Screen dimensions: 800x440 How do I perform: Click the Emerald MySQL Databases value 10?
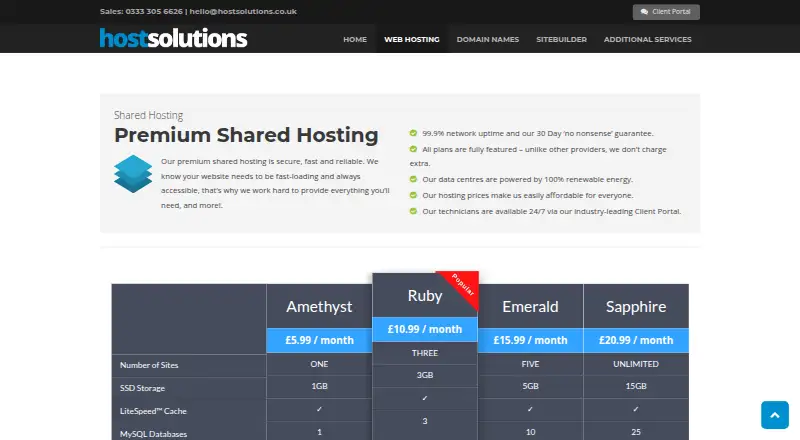(530, 432)
